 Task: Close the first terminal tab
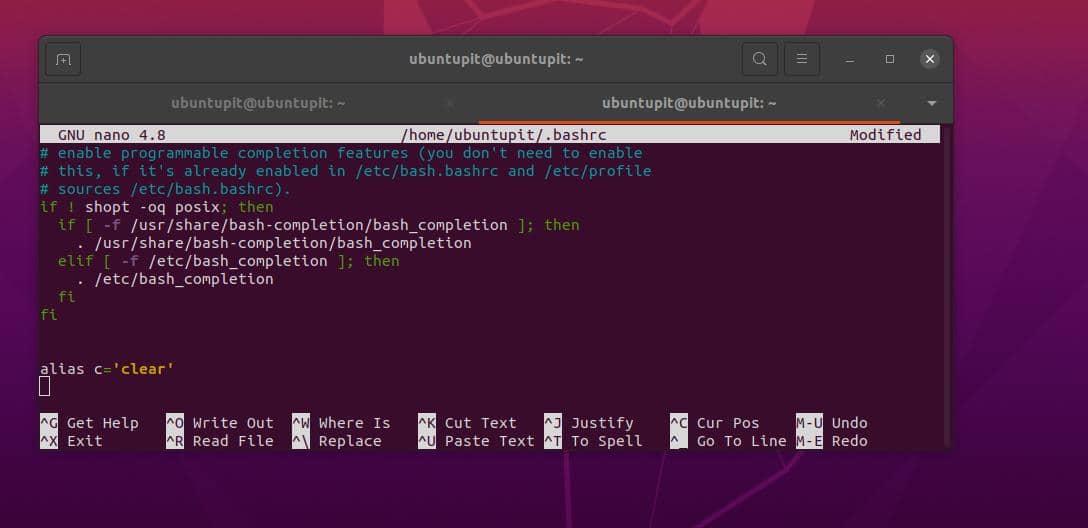point(450,103)
